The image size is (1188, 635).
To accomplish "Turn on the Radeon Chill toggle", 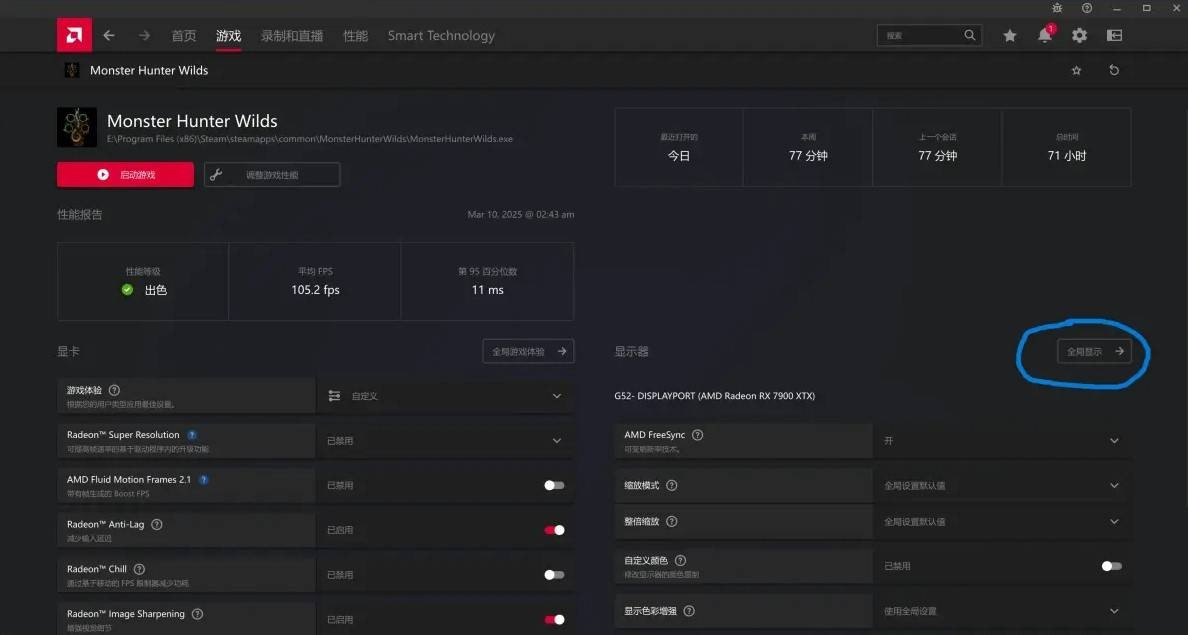I will coord(554,575).
